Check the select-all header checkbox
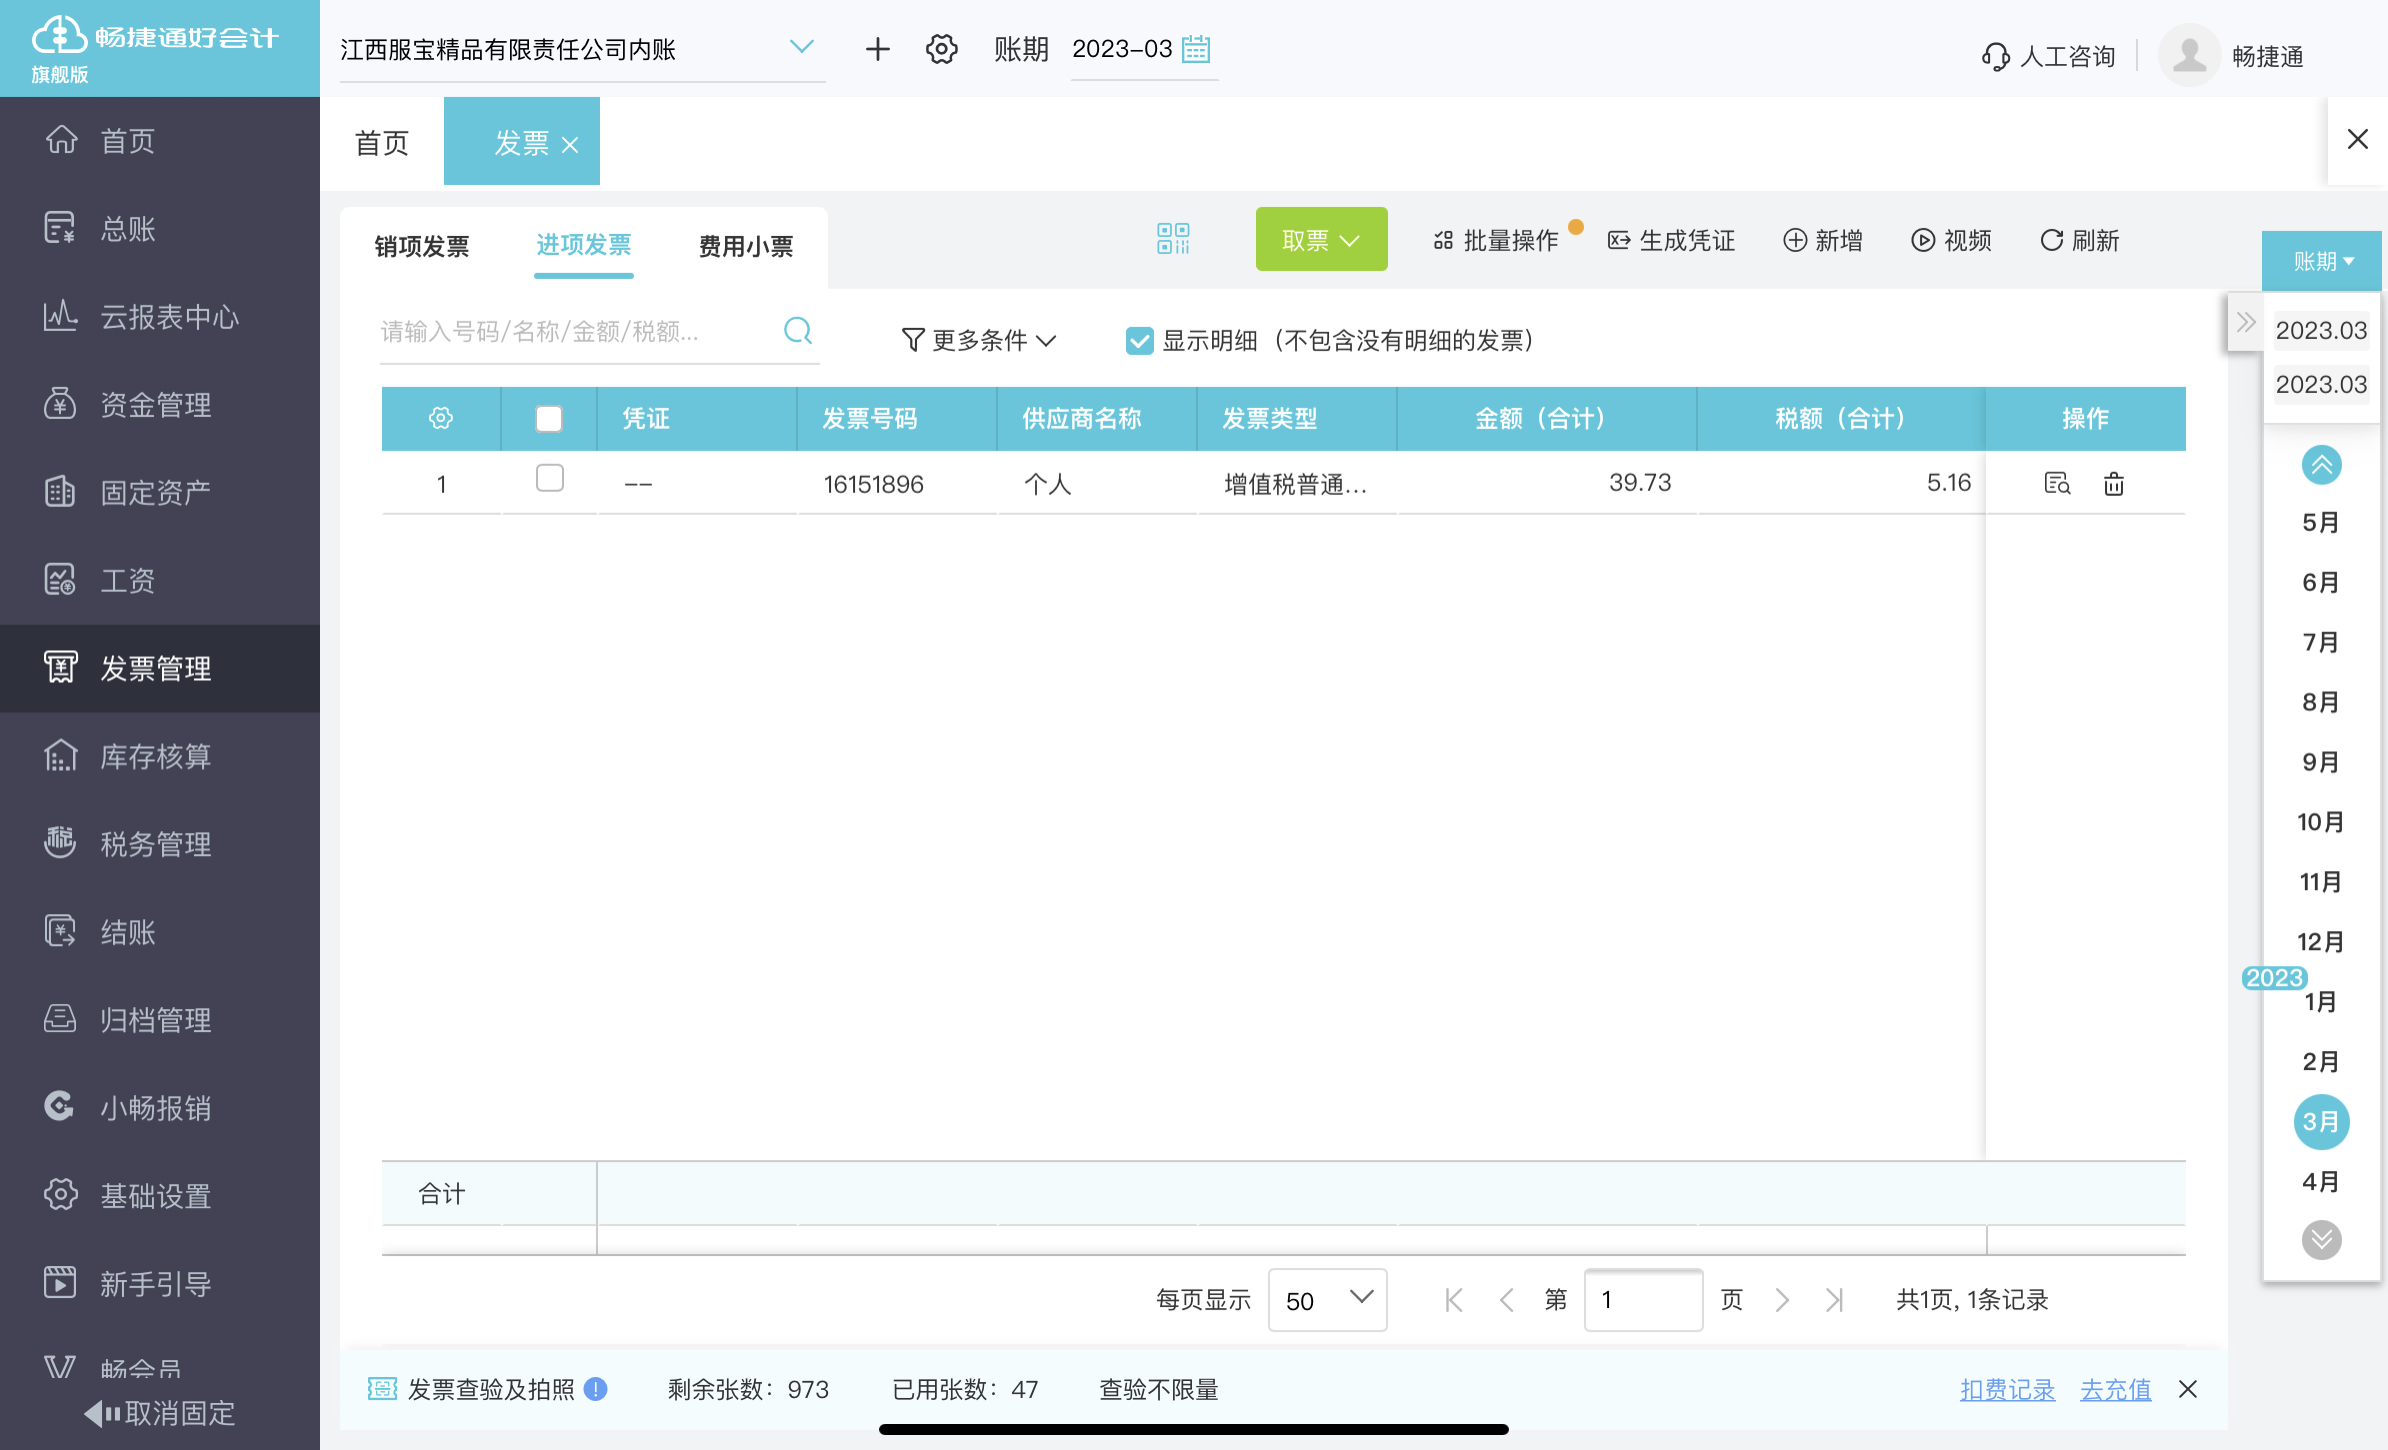2388x1450 pixels. (549, 420)
